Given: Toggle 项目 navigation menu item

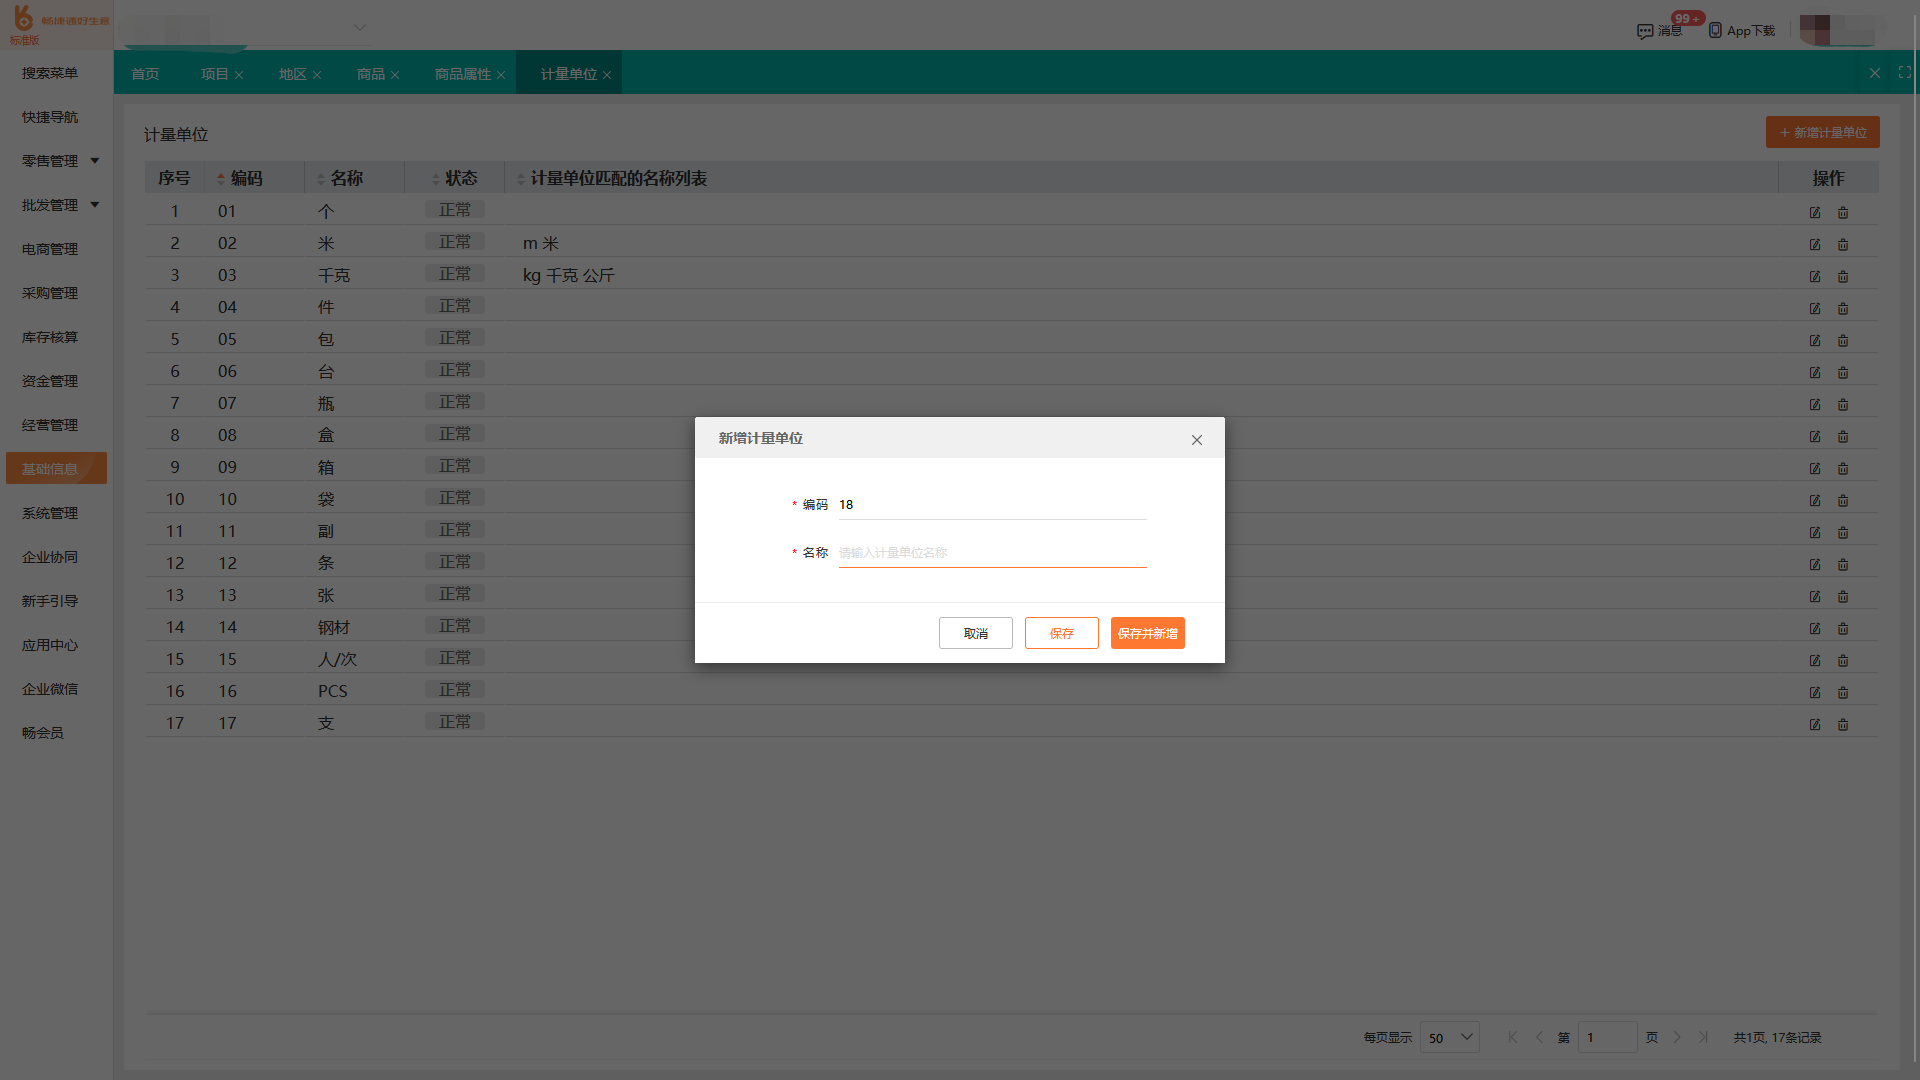Looking at the screenshot, I should point(214,74).
